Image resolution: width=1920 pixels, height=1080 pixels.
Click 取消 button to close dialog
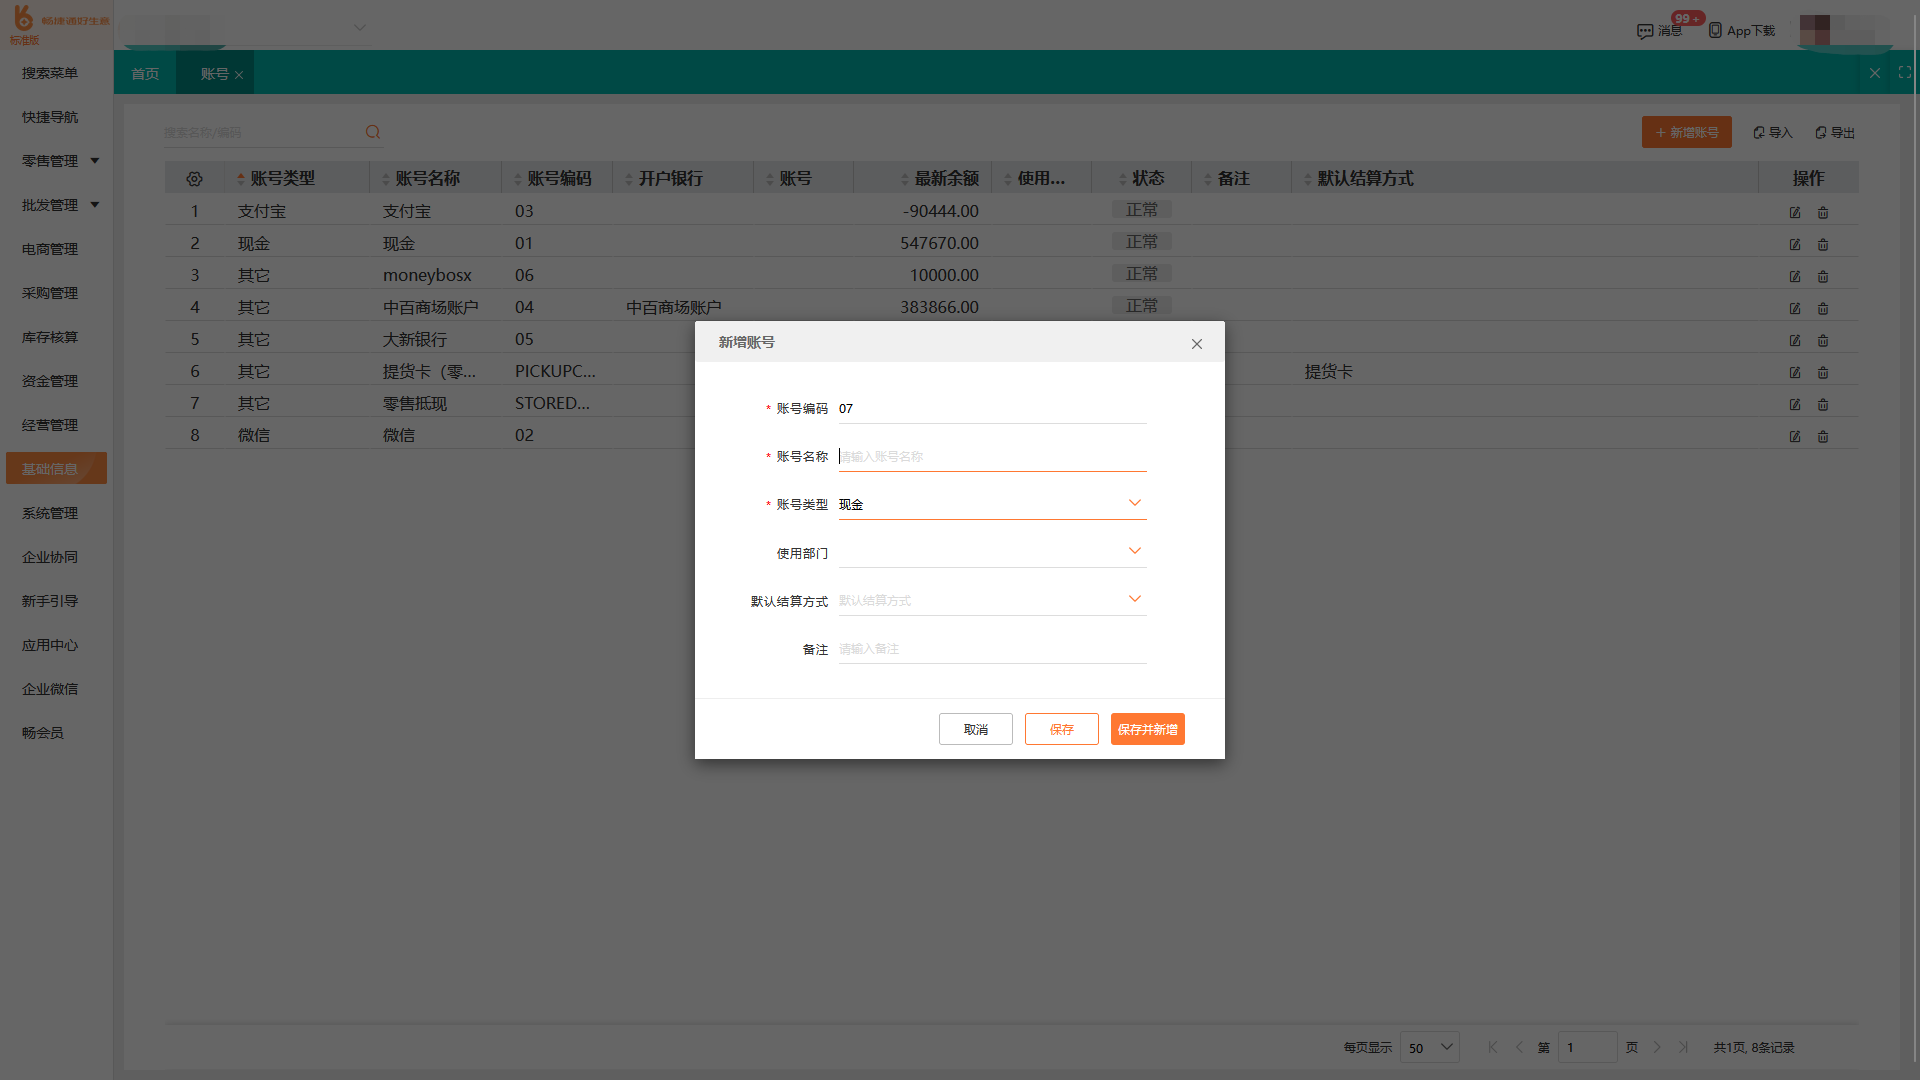tap(976, 729)
